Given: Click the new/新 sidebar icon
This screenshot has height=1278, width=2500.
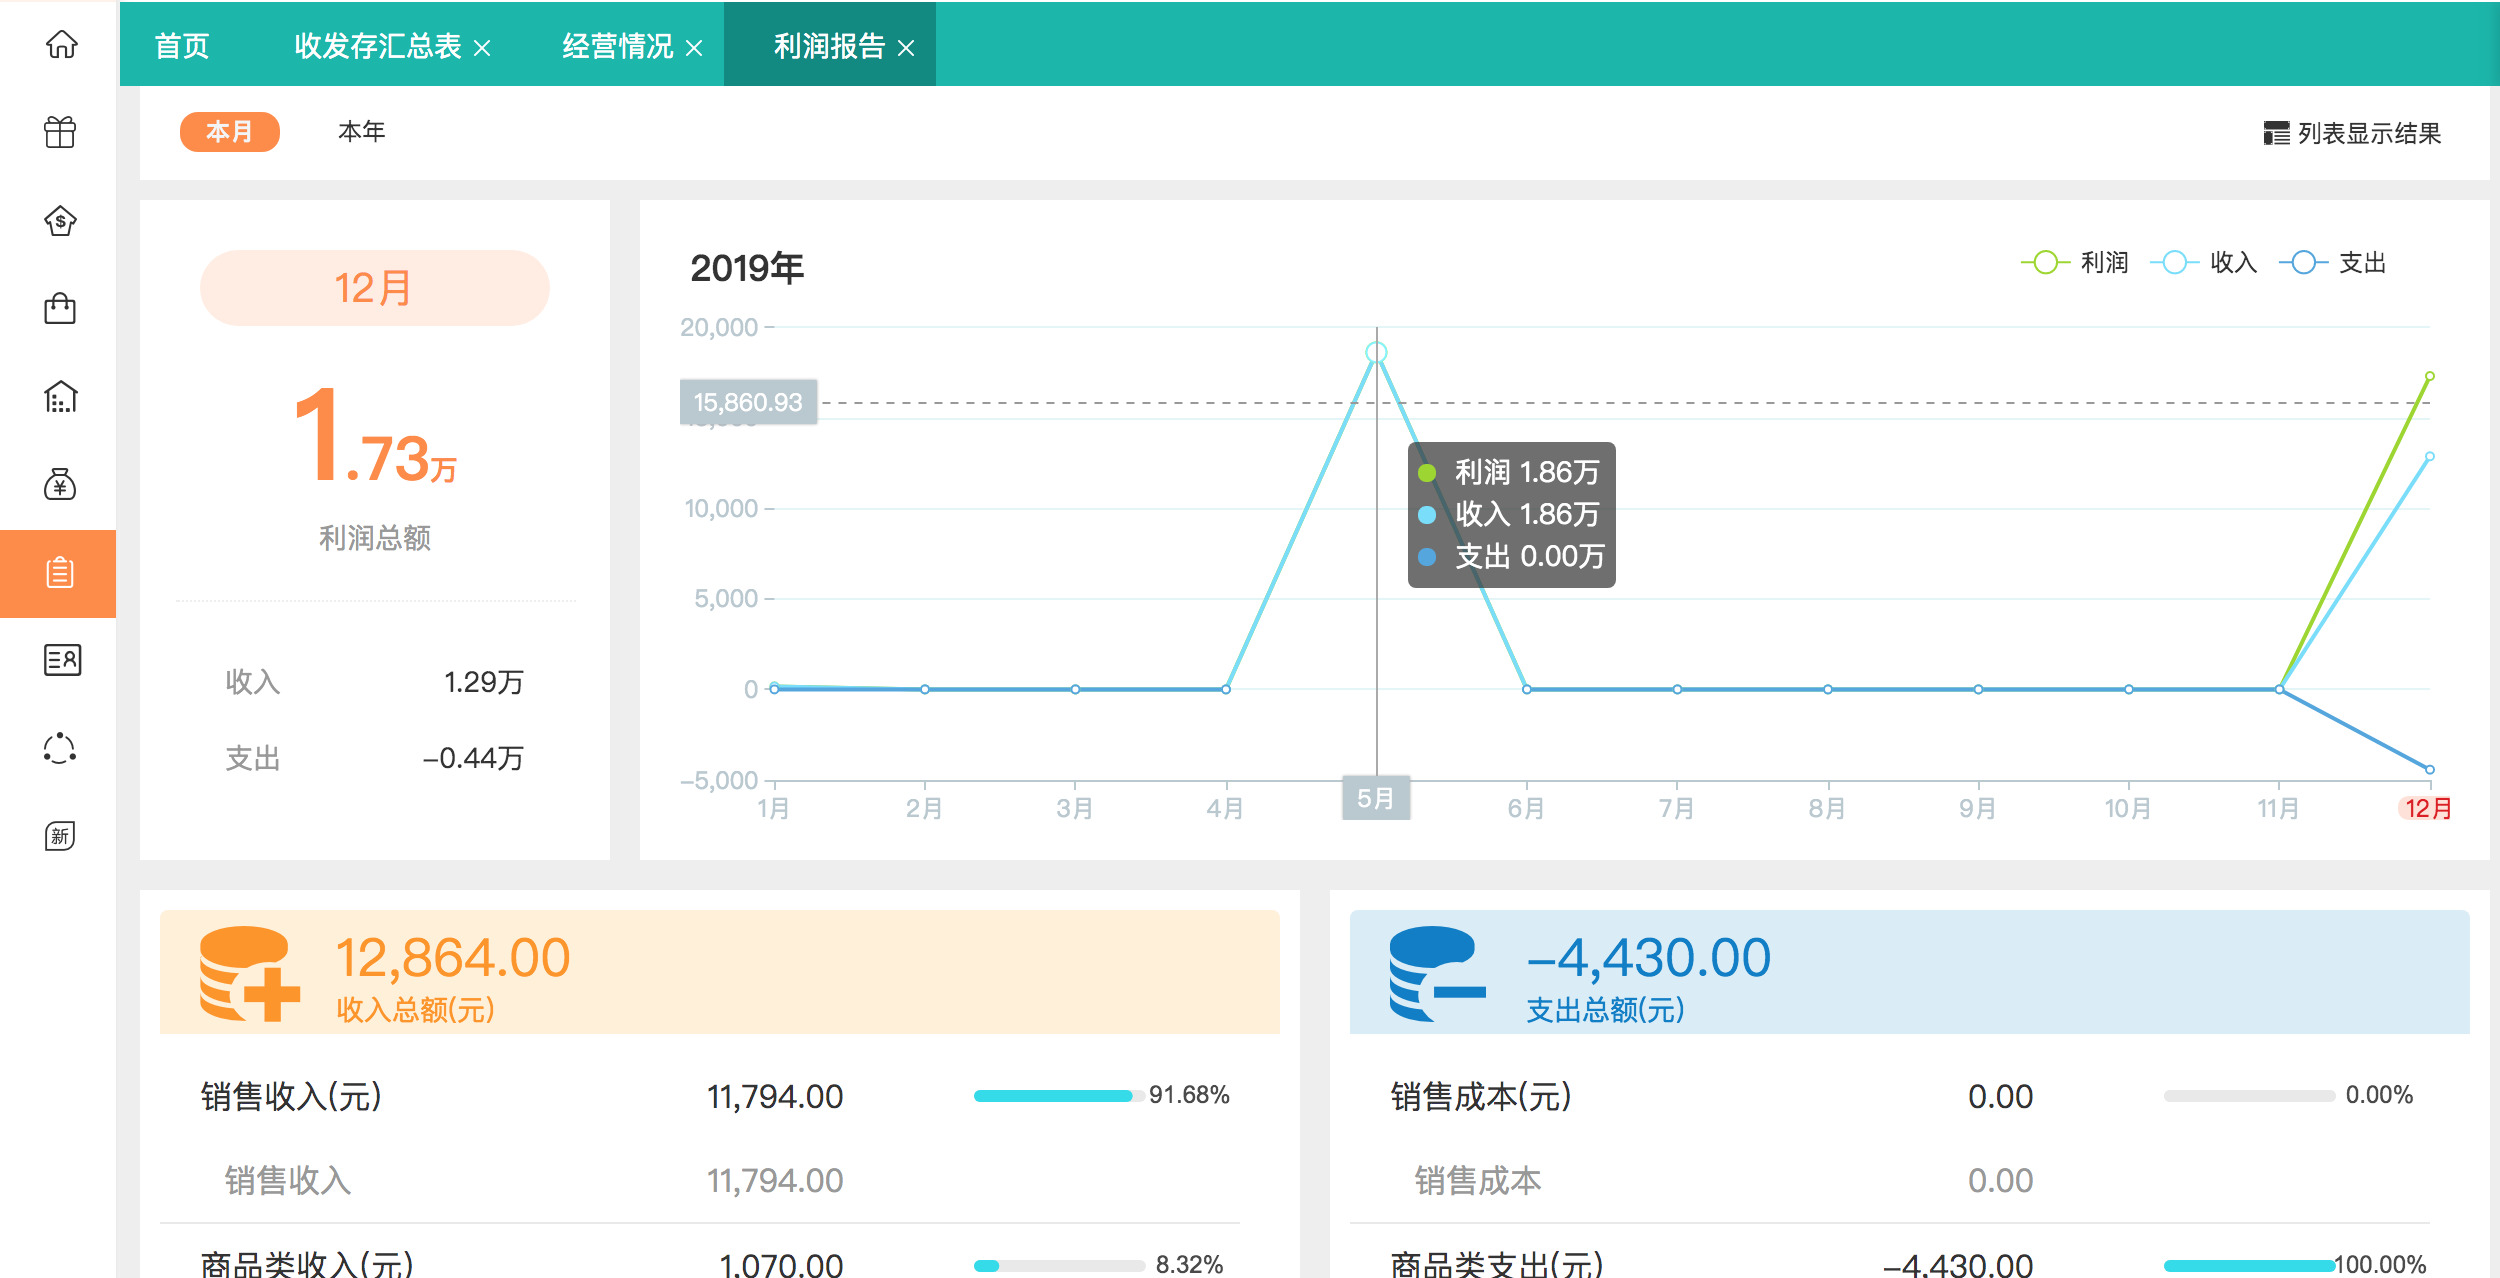Looking at the screenshot, I should click(x=62, y=835).
